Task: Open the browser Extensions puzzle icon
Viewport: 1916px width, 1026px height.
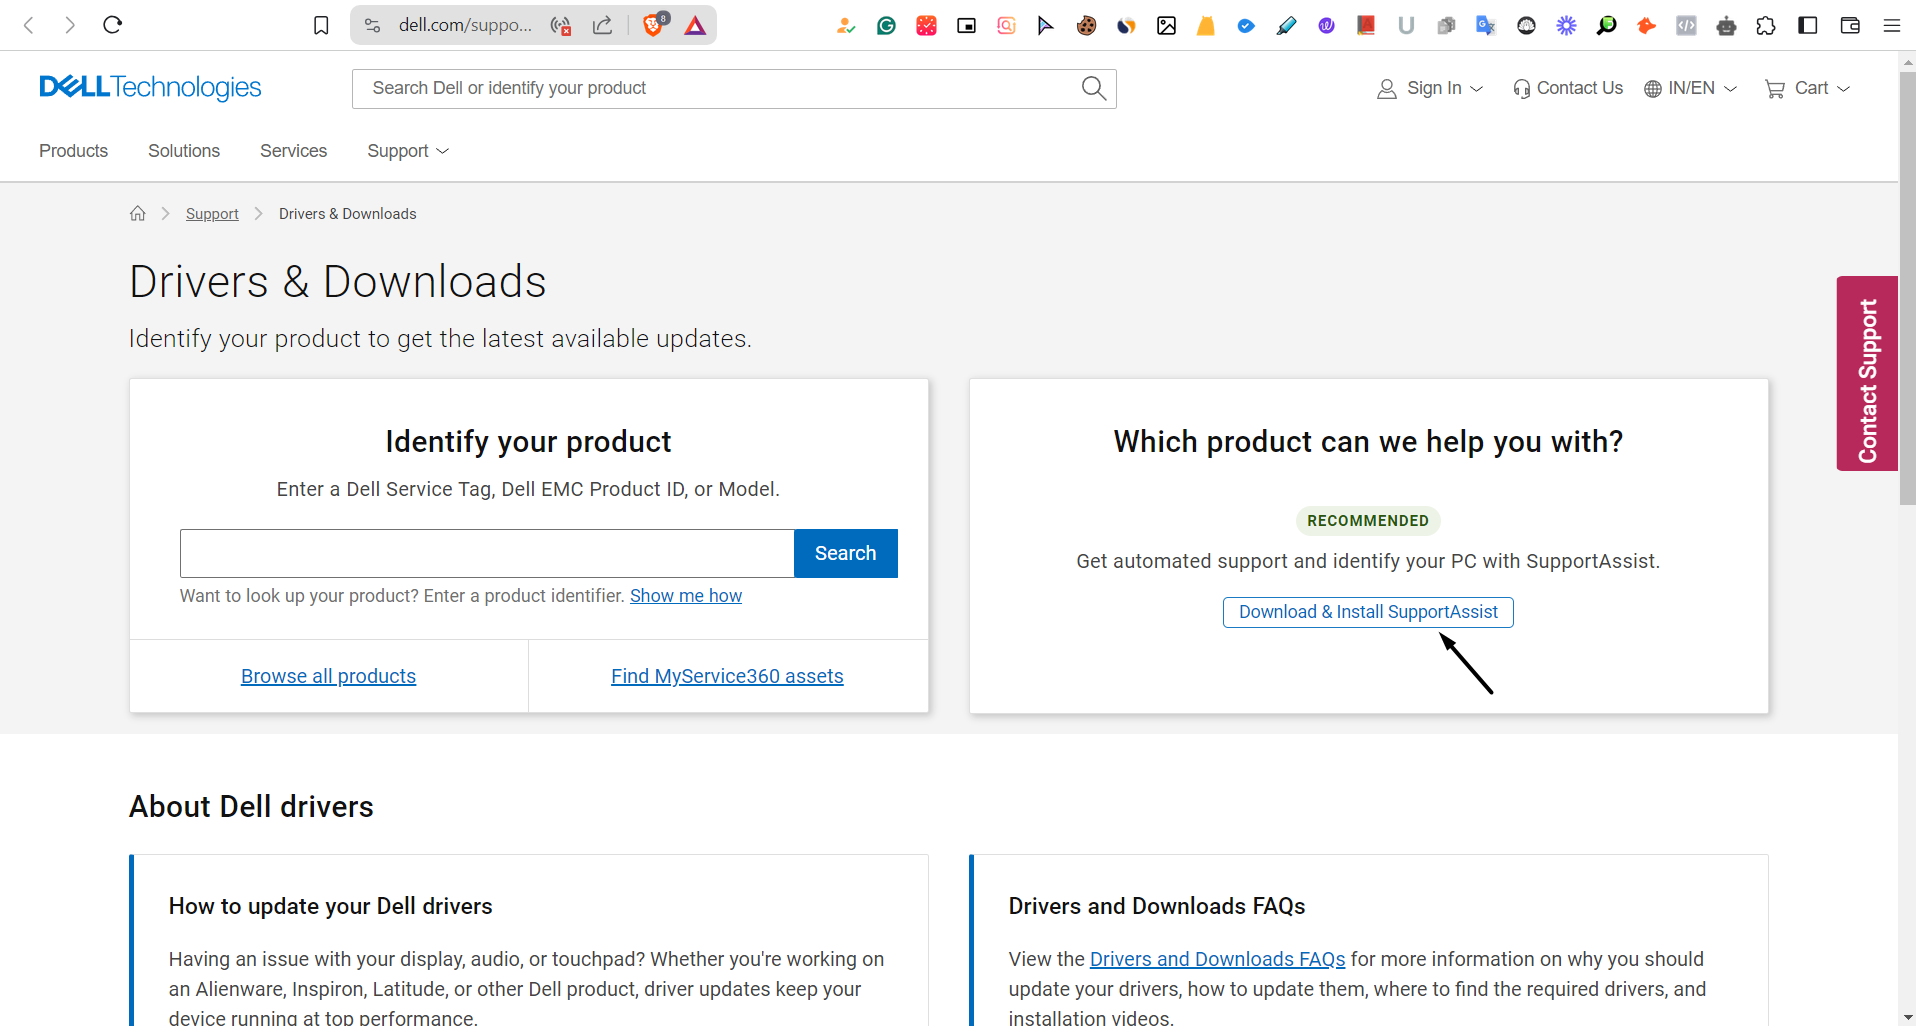Action: click(x=1766, y=26)
